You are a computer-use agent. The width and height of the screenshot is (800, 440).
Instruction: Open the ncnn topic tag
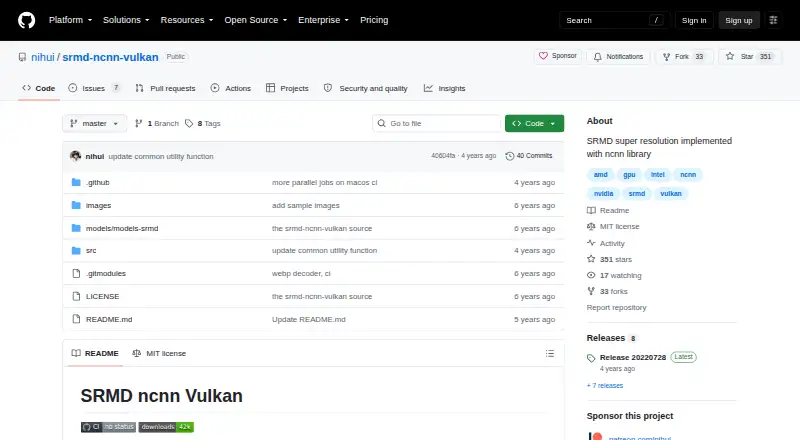[x=688, y=175]
